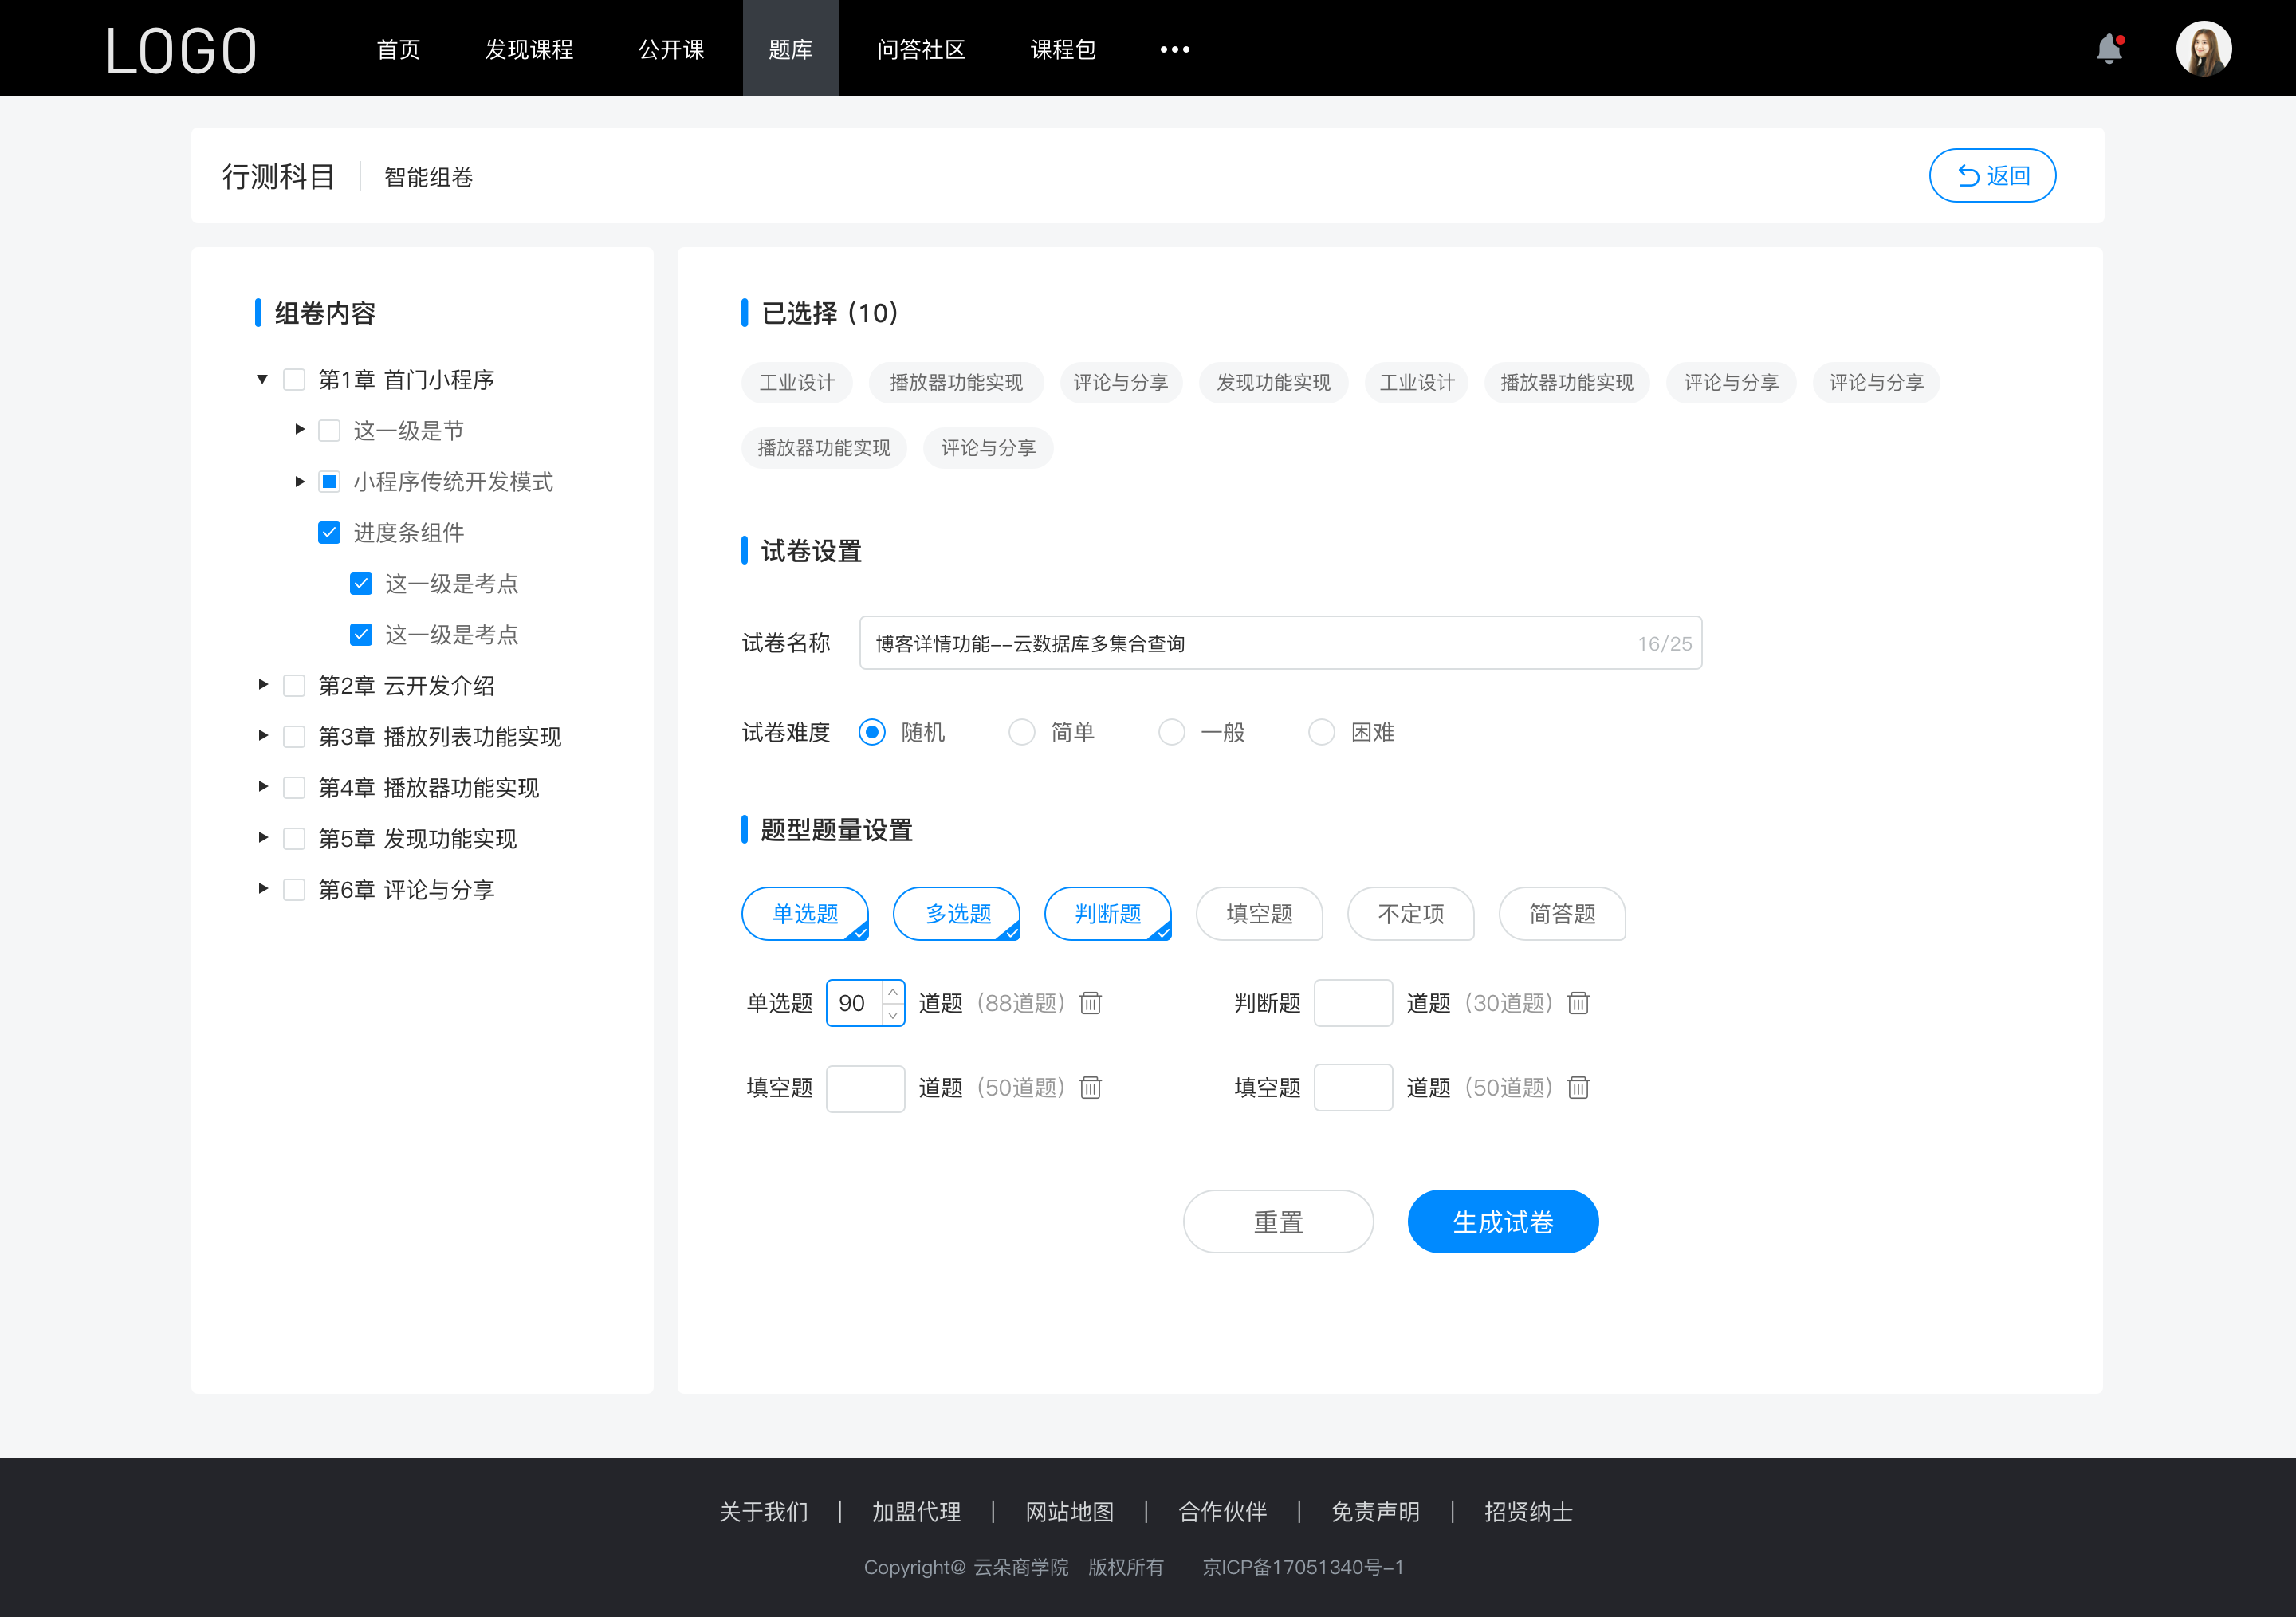The image size is (2296, 1617).
Task: Click the return 返回 icon button
Action: pyautogui.click(x=1993, y=173)
